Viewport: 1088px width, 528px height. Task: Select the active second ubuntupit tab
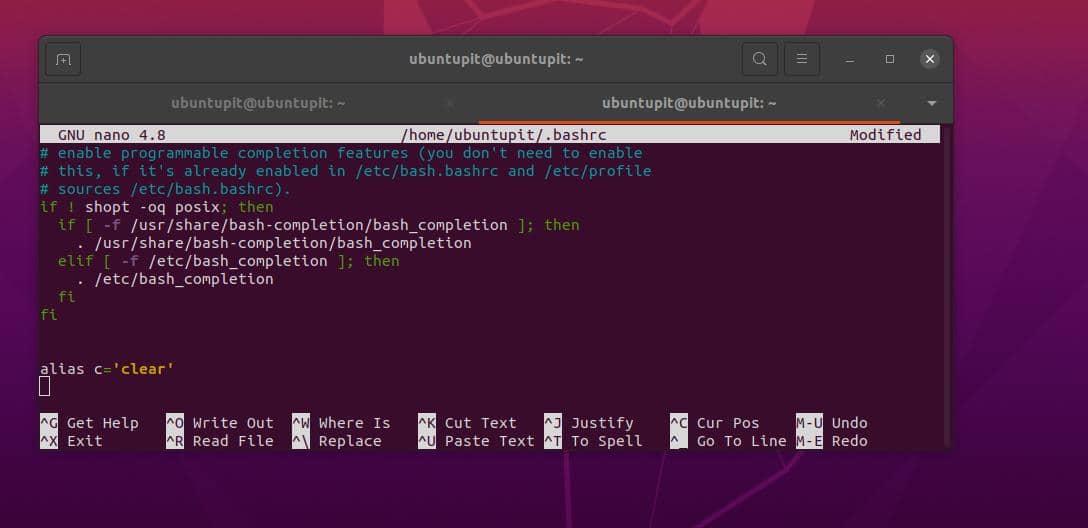coord(689,103)
